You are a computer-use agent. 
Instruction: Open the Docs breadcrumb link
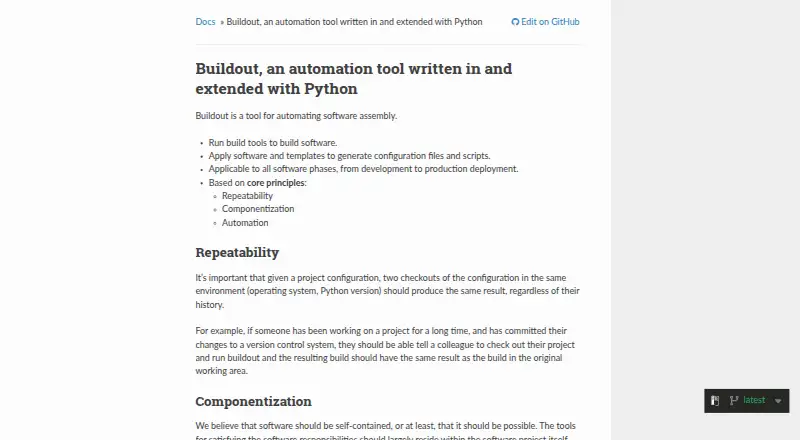[205, 22]
